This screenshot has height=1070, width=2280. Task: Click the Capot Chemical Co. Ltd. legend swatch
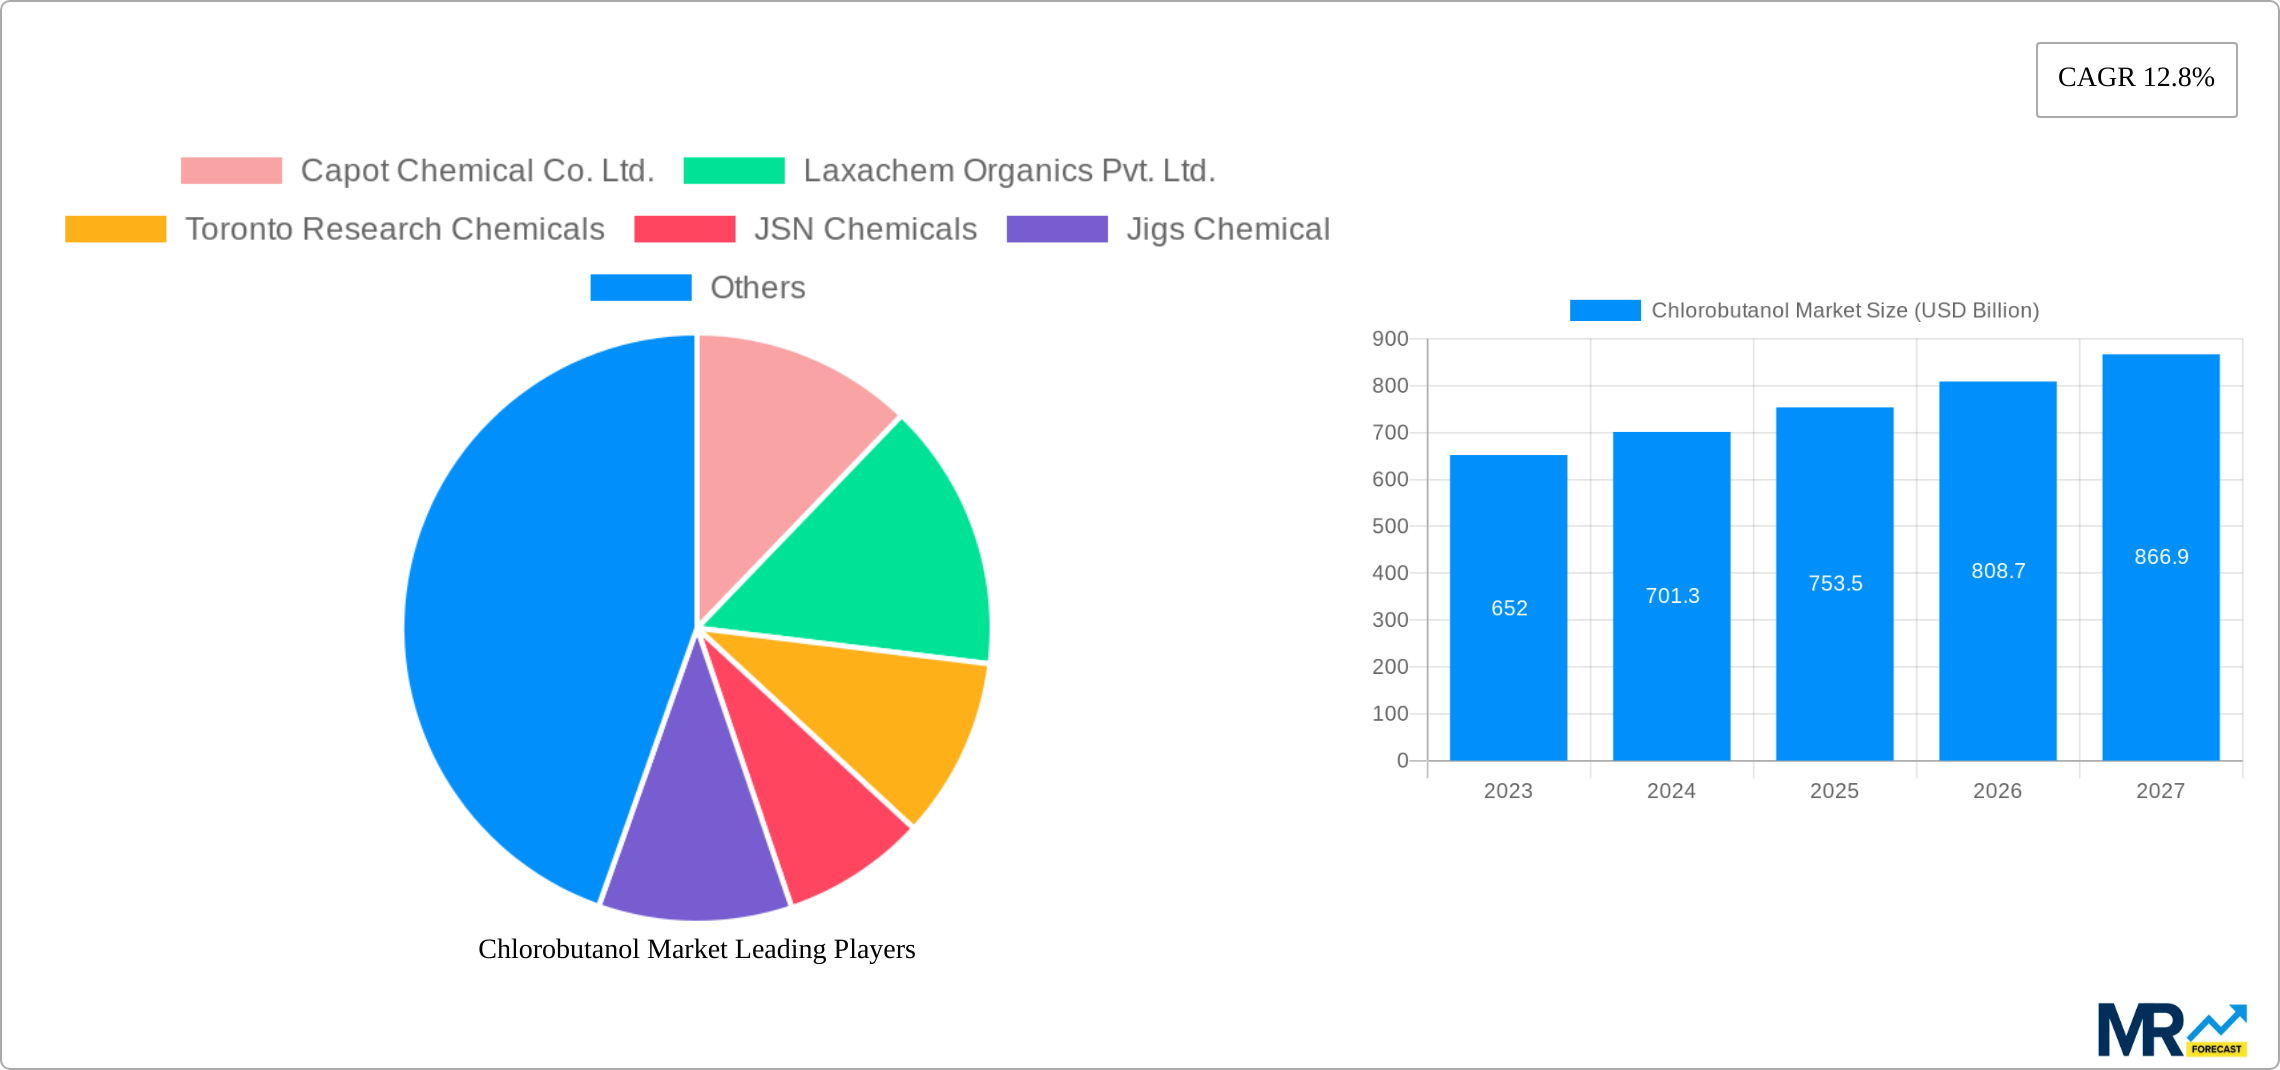pyautogui.click(x=232, y=169)
